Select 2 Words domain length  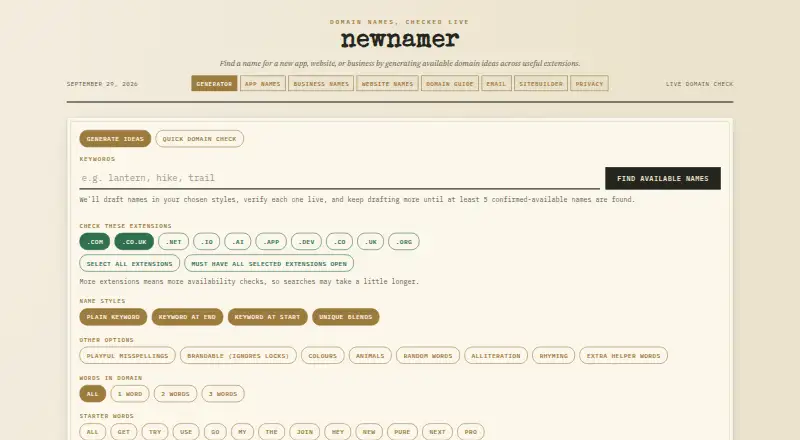coord(175,394)
